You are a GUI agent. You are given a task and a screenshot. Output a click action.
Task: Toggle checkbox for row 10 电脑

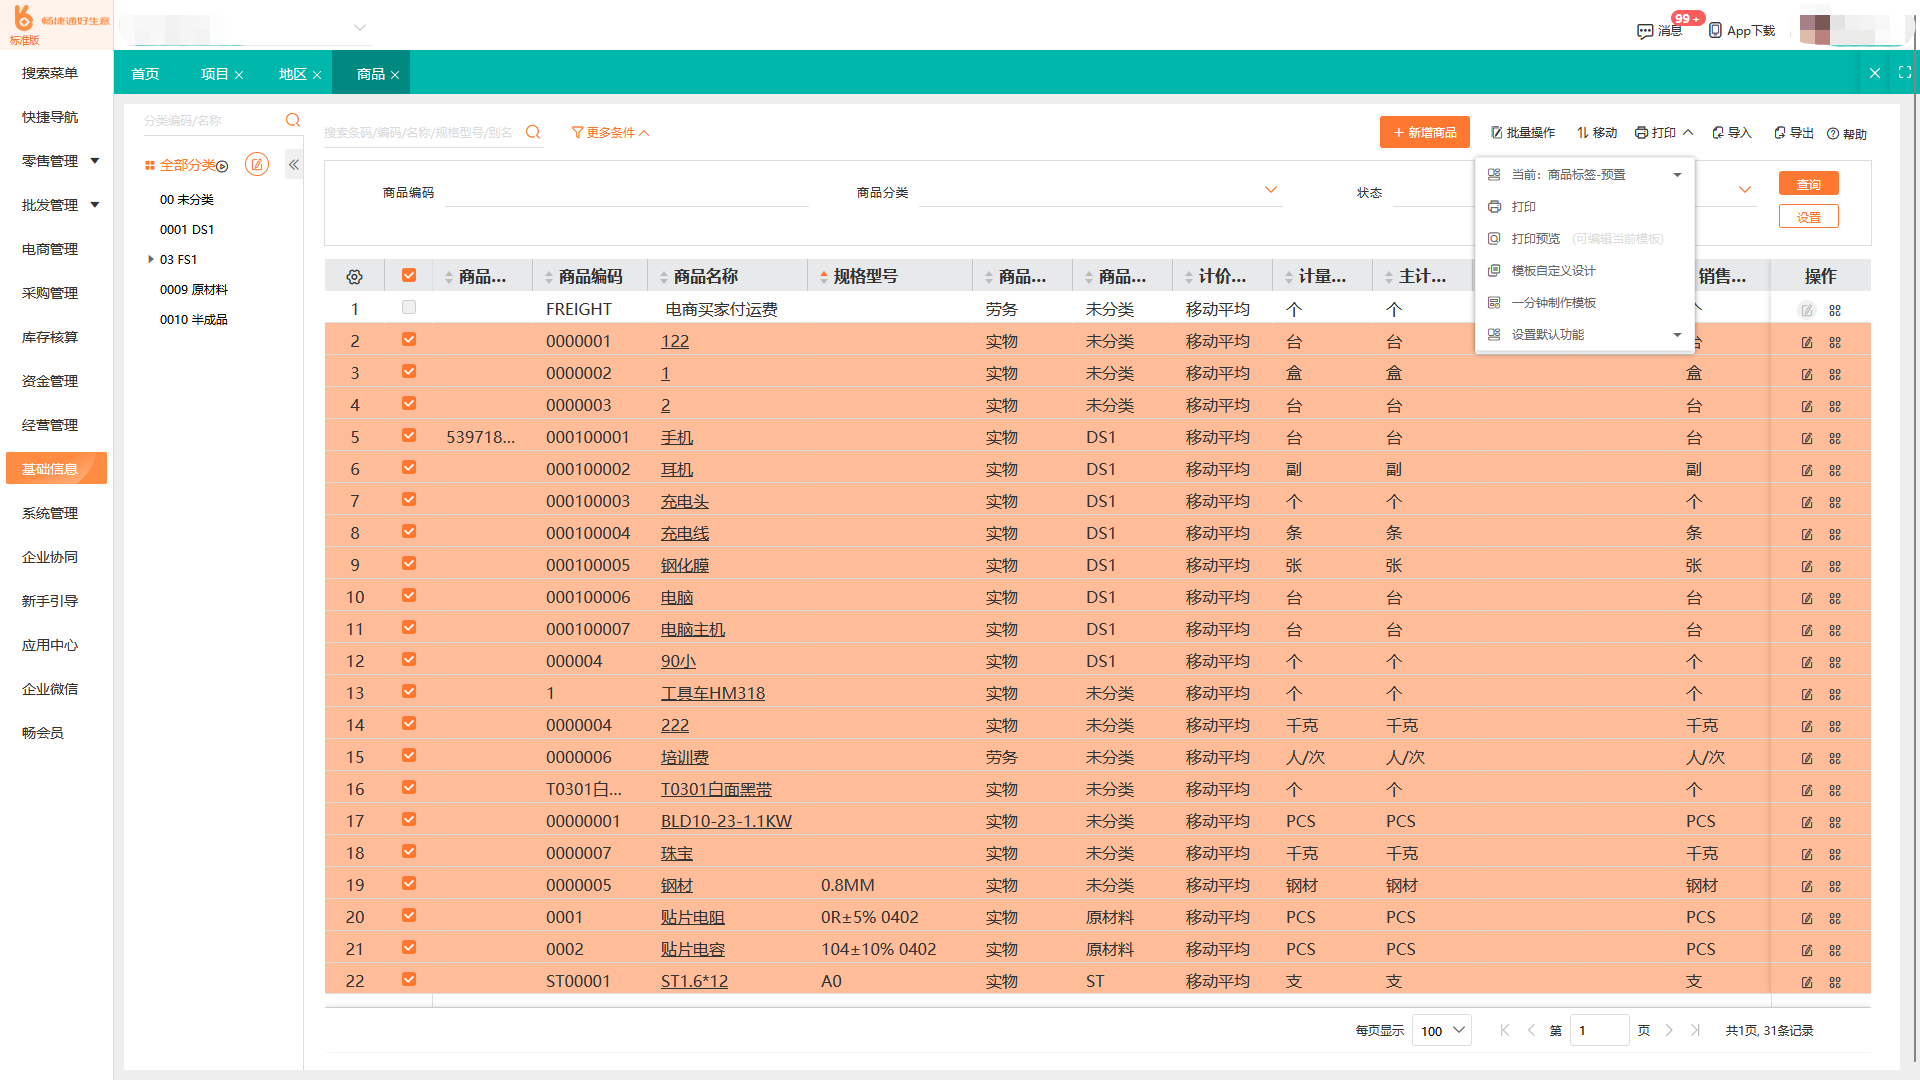coord(410,596)
